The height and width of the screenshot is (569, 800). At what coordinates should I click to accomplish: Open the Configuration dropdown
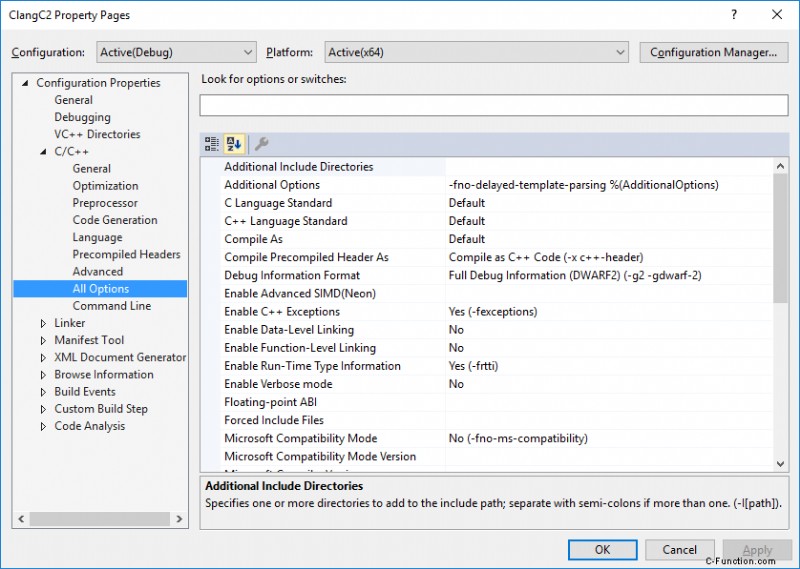pyautogui.click(x=177, y=52)
